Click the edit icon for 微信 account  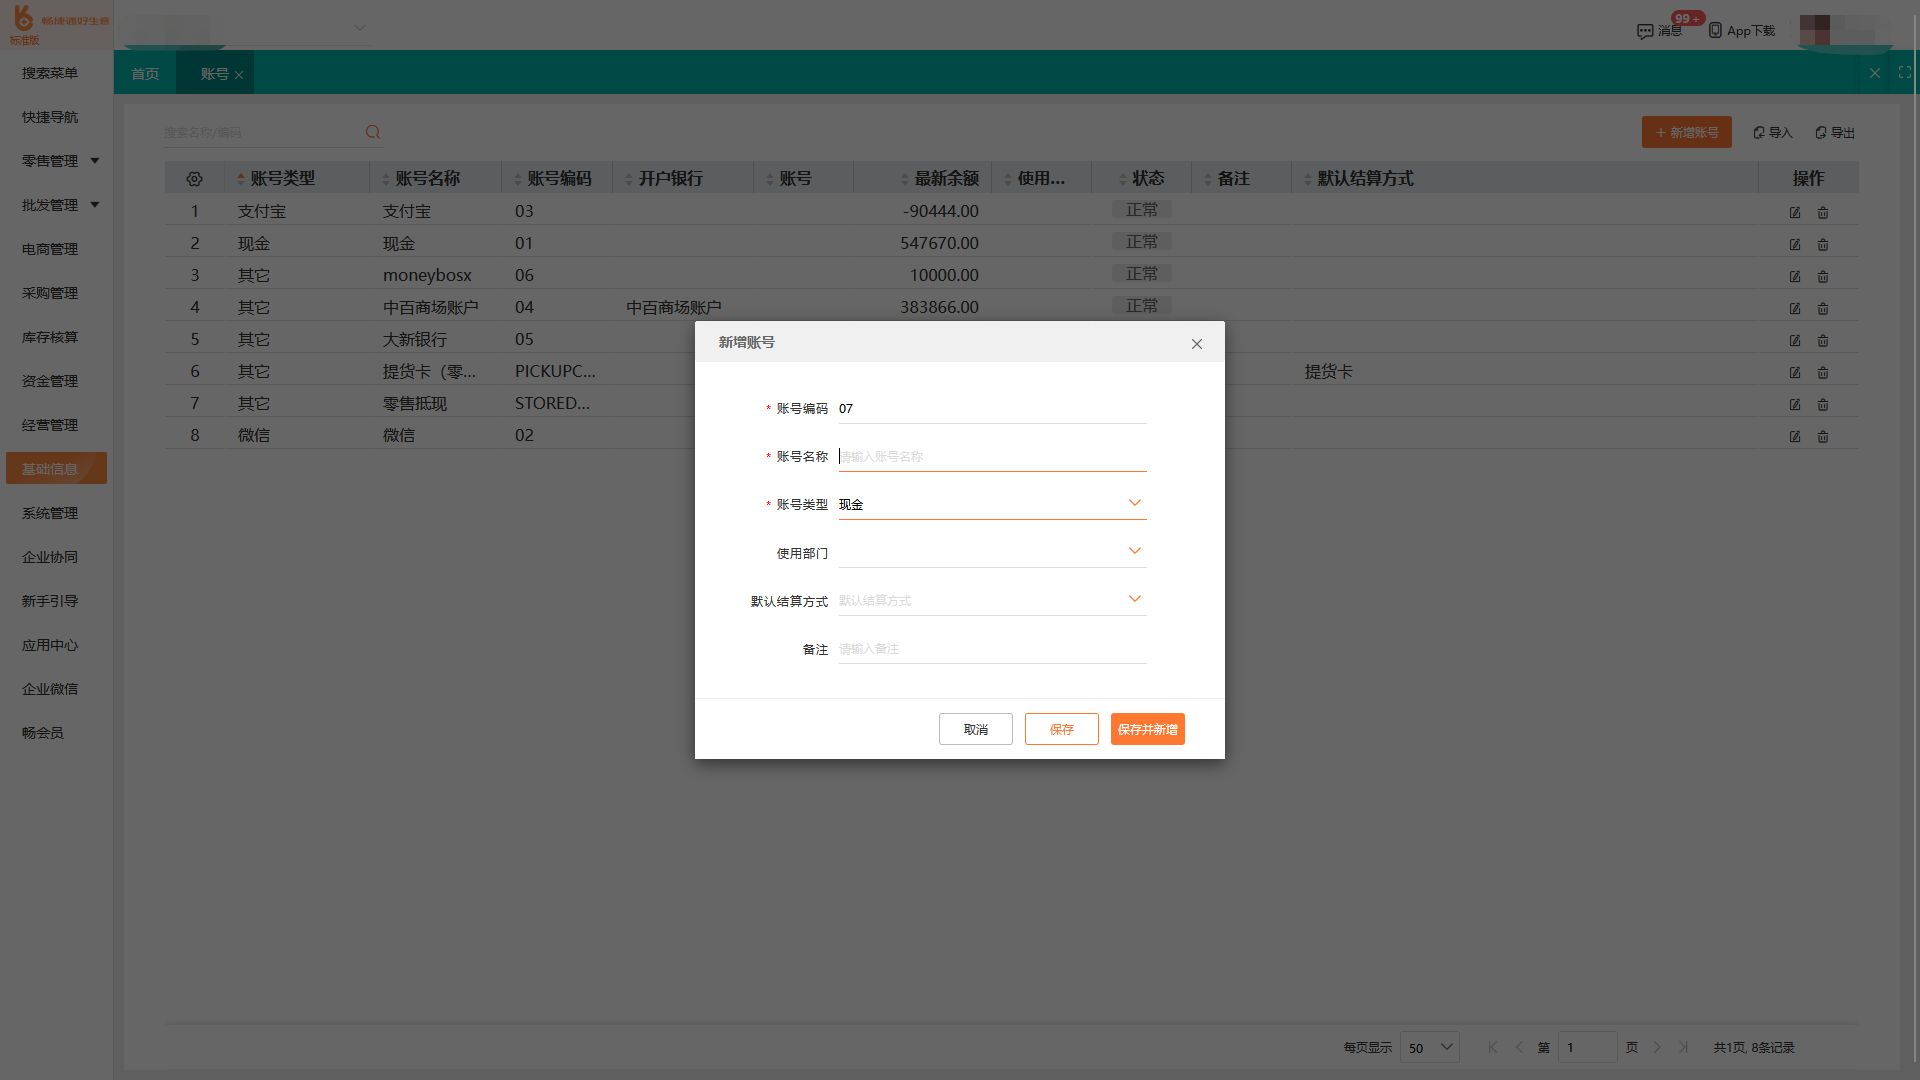point(1795,435)
